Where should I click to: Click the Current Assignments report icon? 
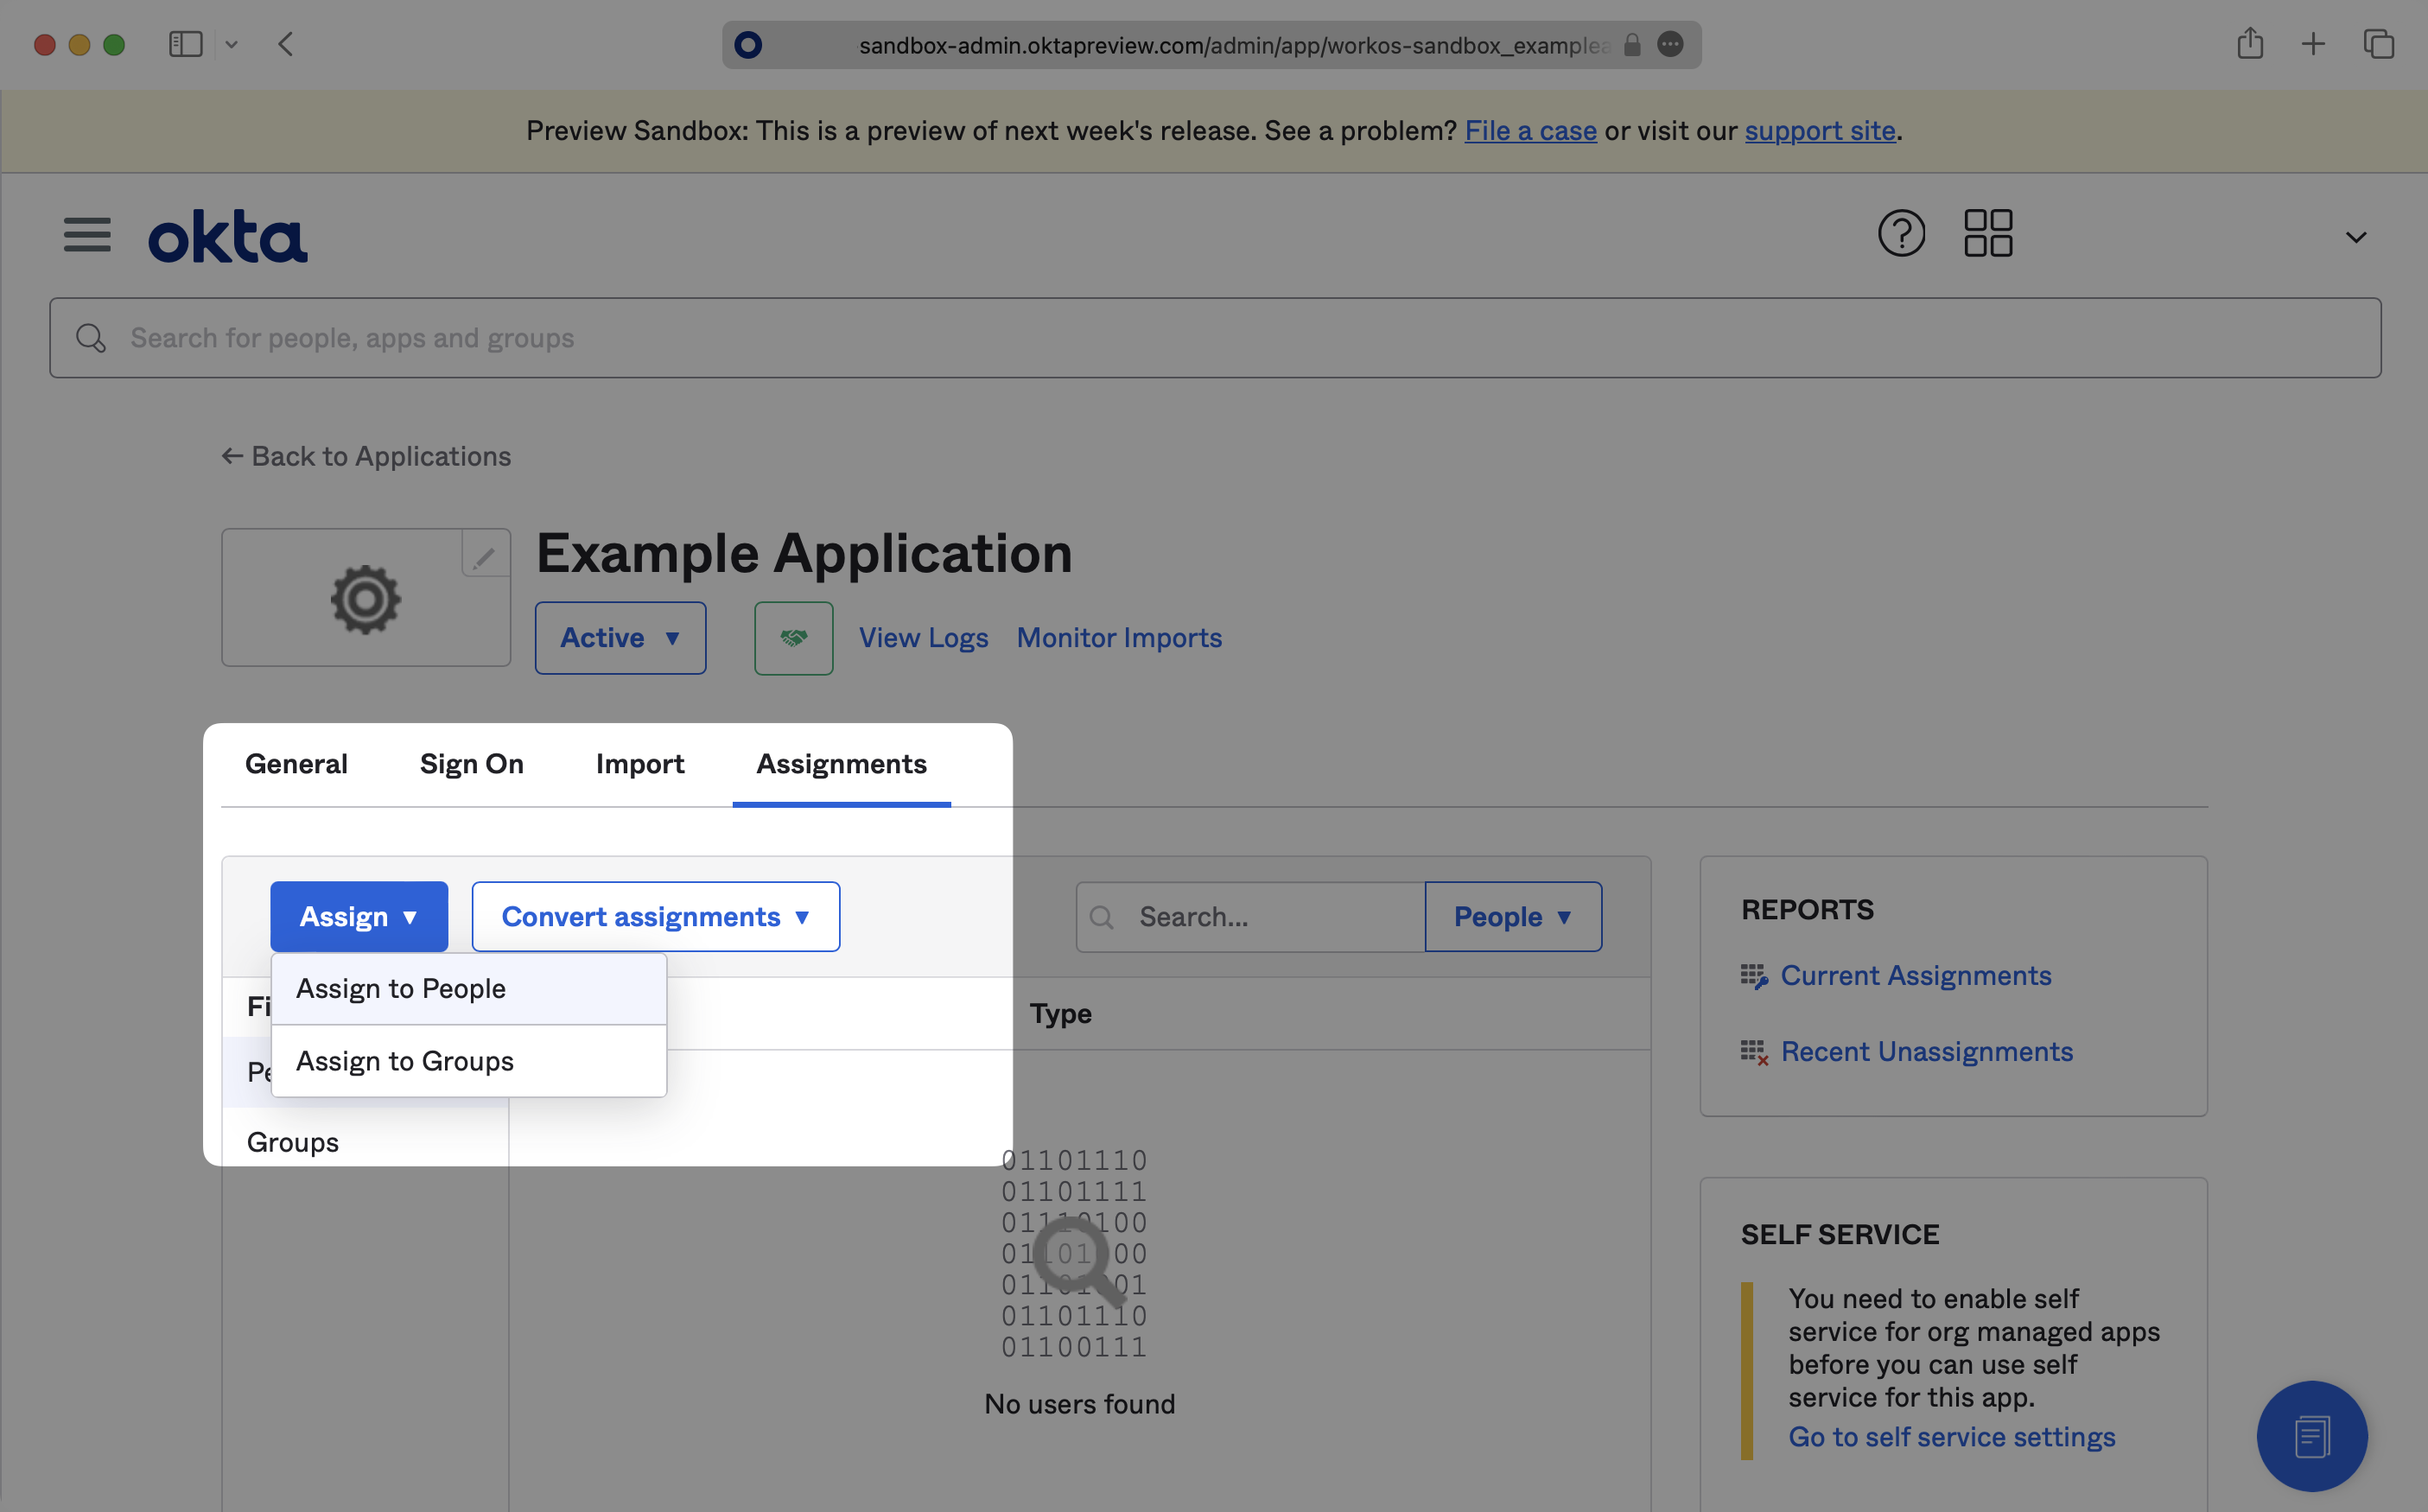1754,975
